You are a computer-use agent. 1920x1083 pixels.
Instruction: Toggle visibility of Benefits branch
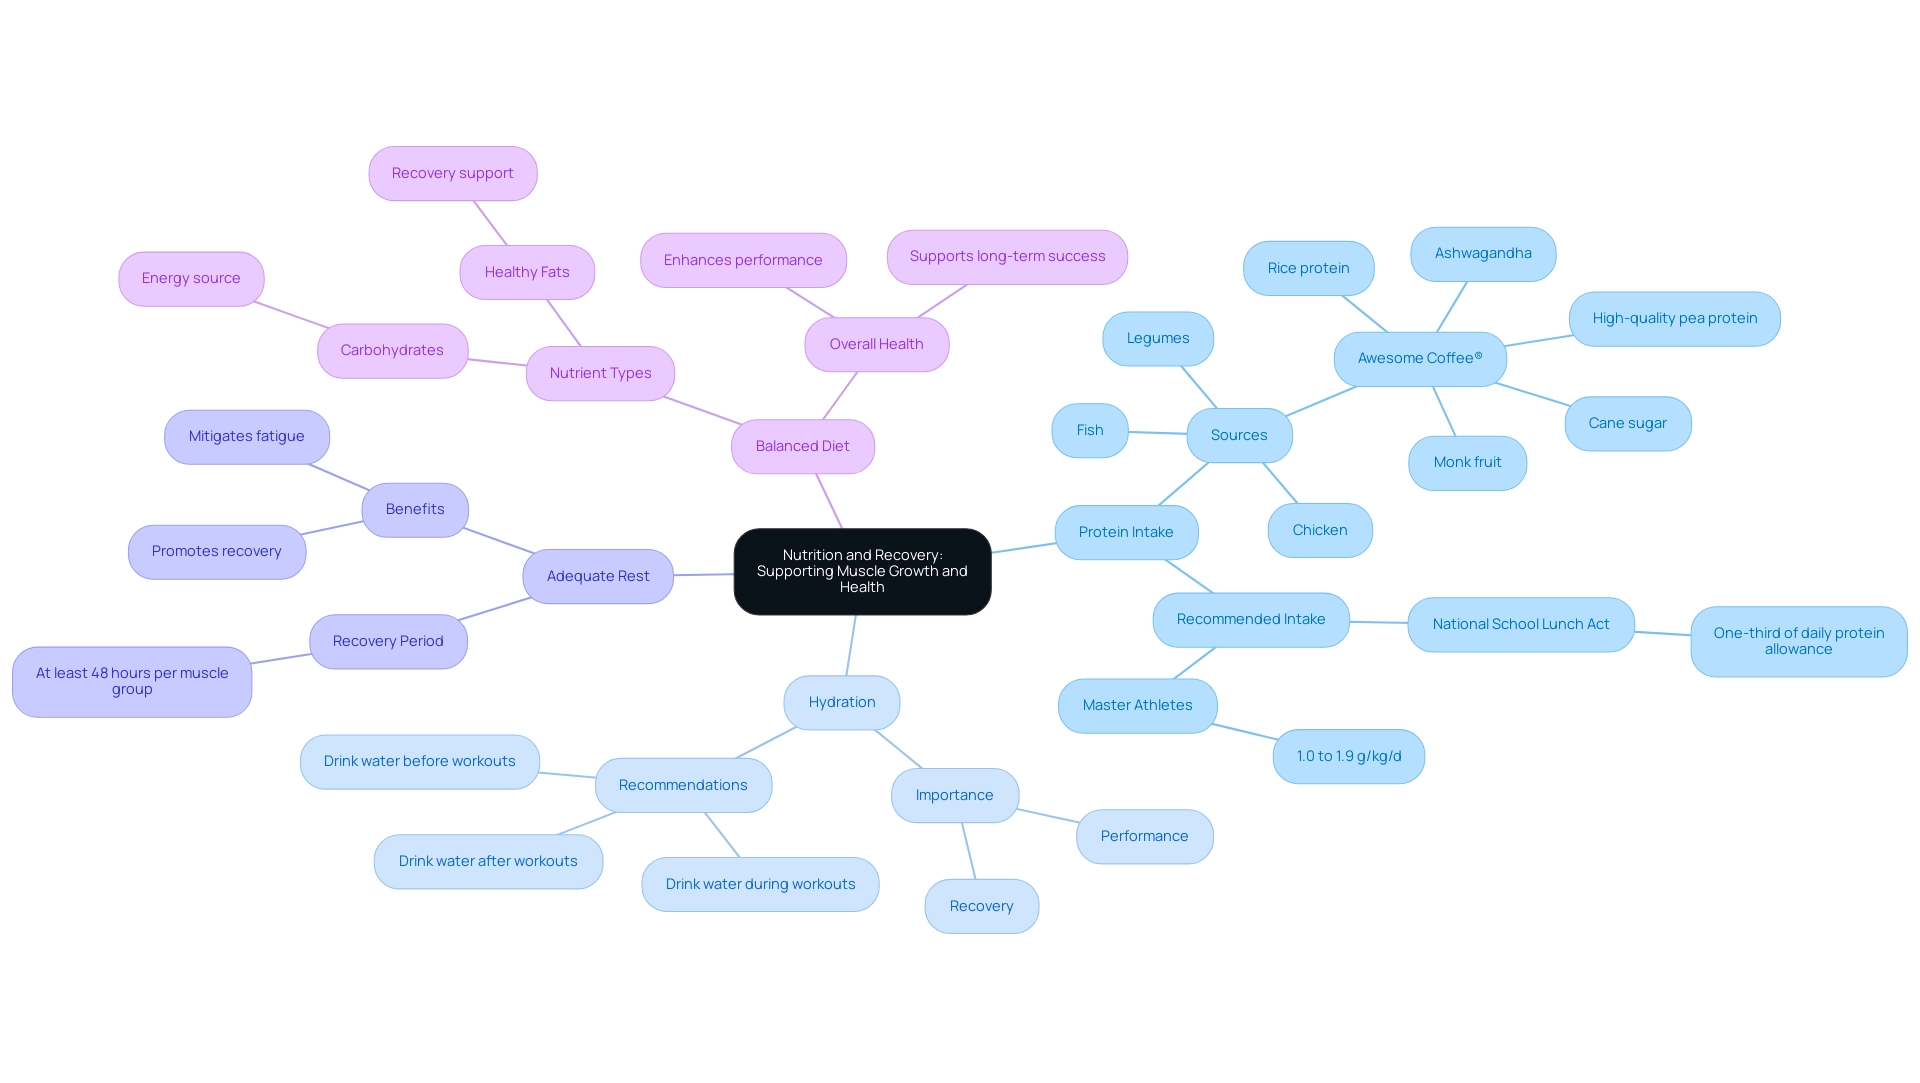[x=414, y=509]
